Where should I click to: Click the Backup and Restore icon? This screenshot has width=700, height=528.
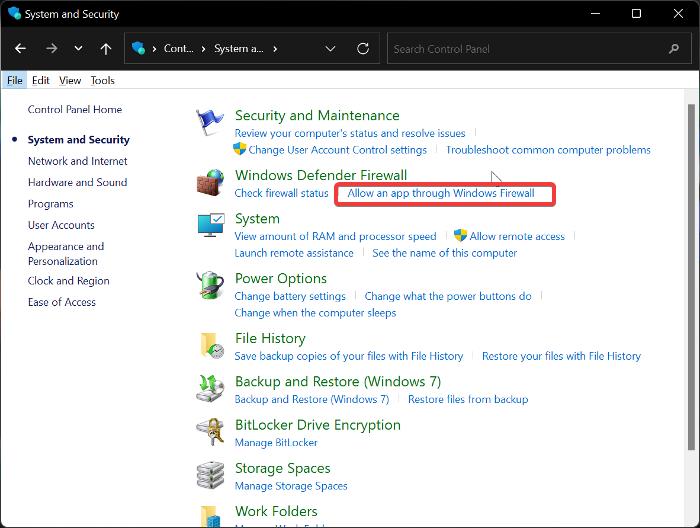(211, 389)
